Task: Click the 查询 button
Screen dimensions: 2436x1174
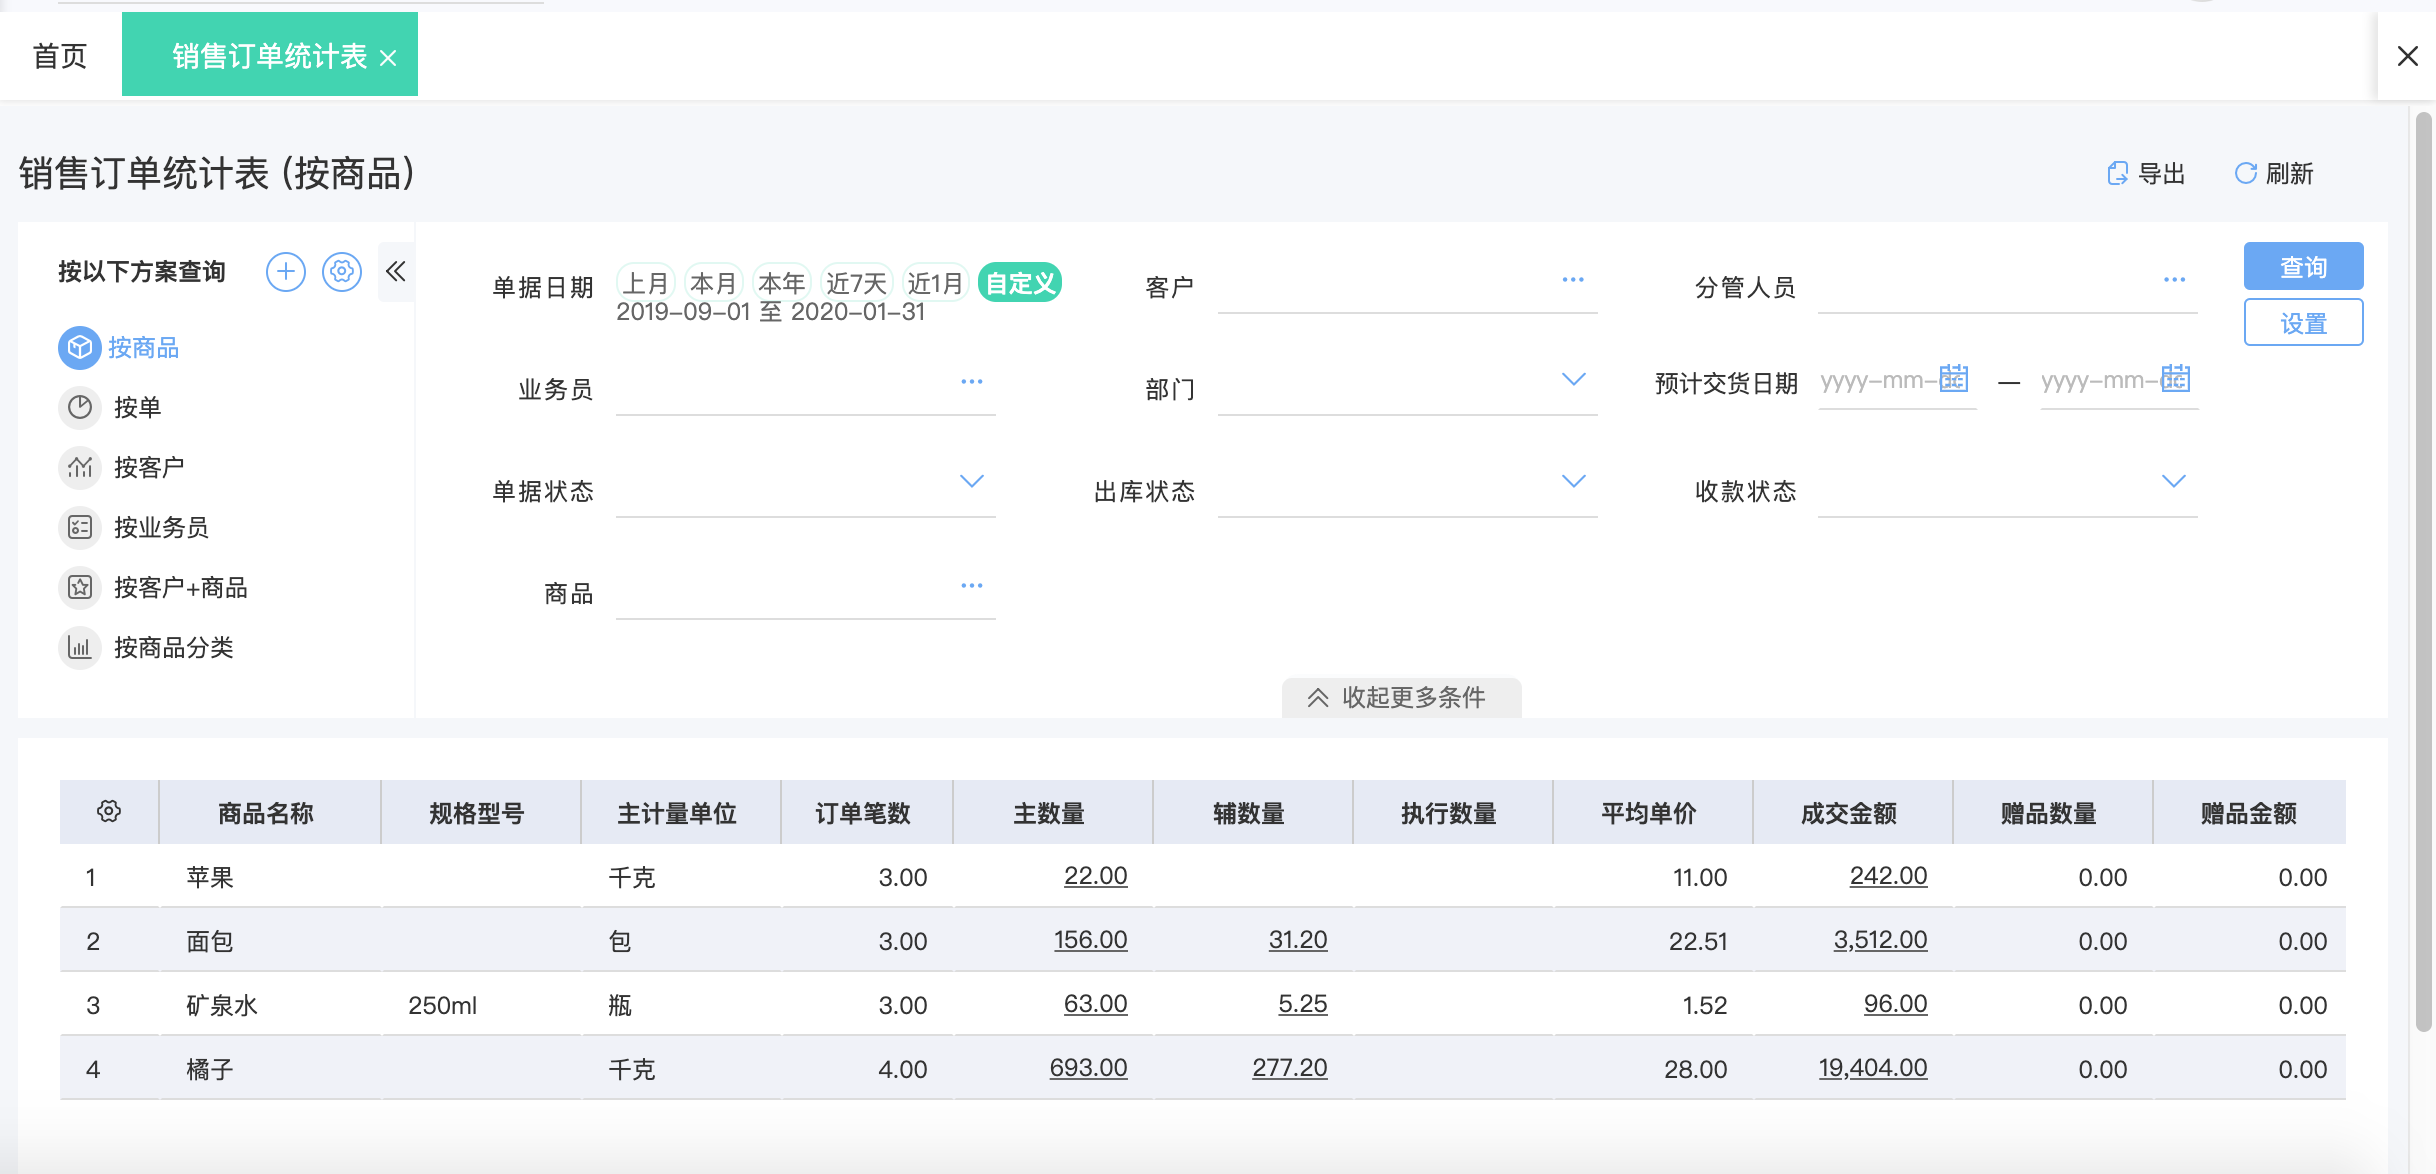Action: (x=2306, y=267)
